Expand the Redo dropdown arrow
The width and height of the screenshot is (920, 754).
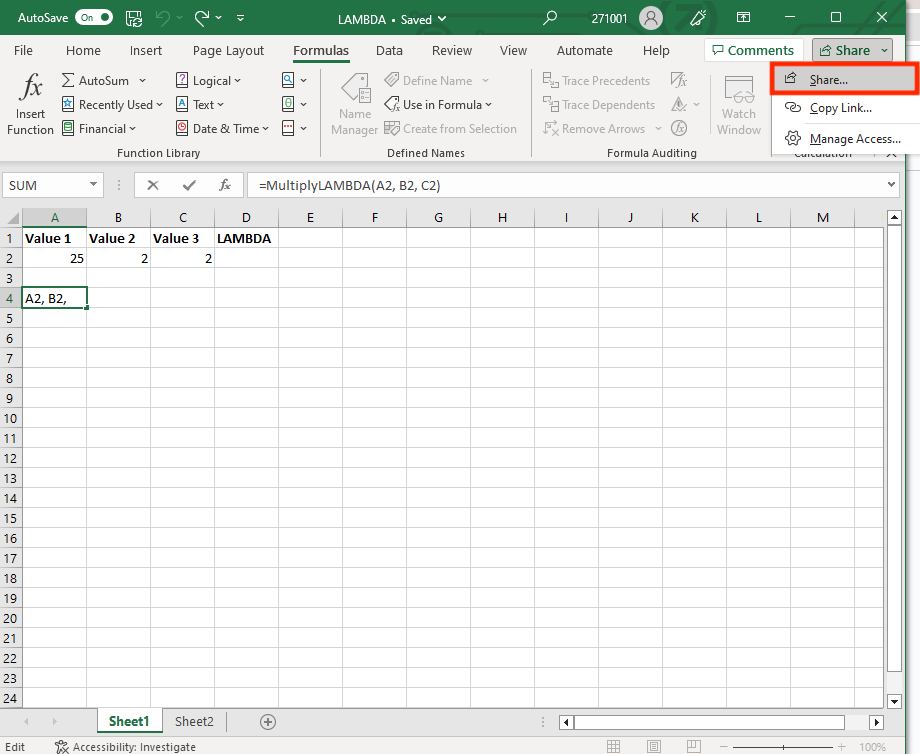(219, 18)
